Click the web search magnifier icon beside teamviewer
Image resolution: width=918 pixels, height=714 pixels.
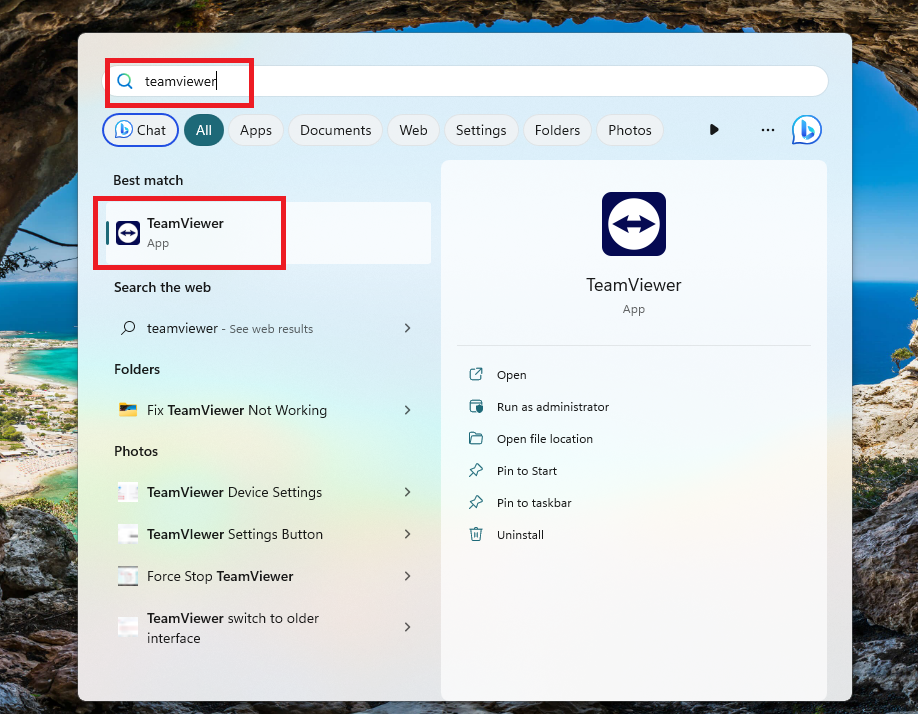pos(128,328)
